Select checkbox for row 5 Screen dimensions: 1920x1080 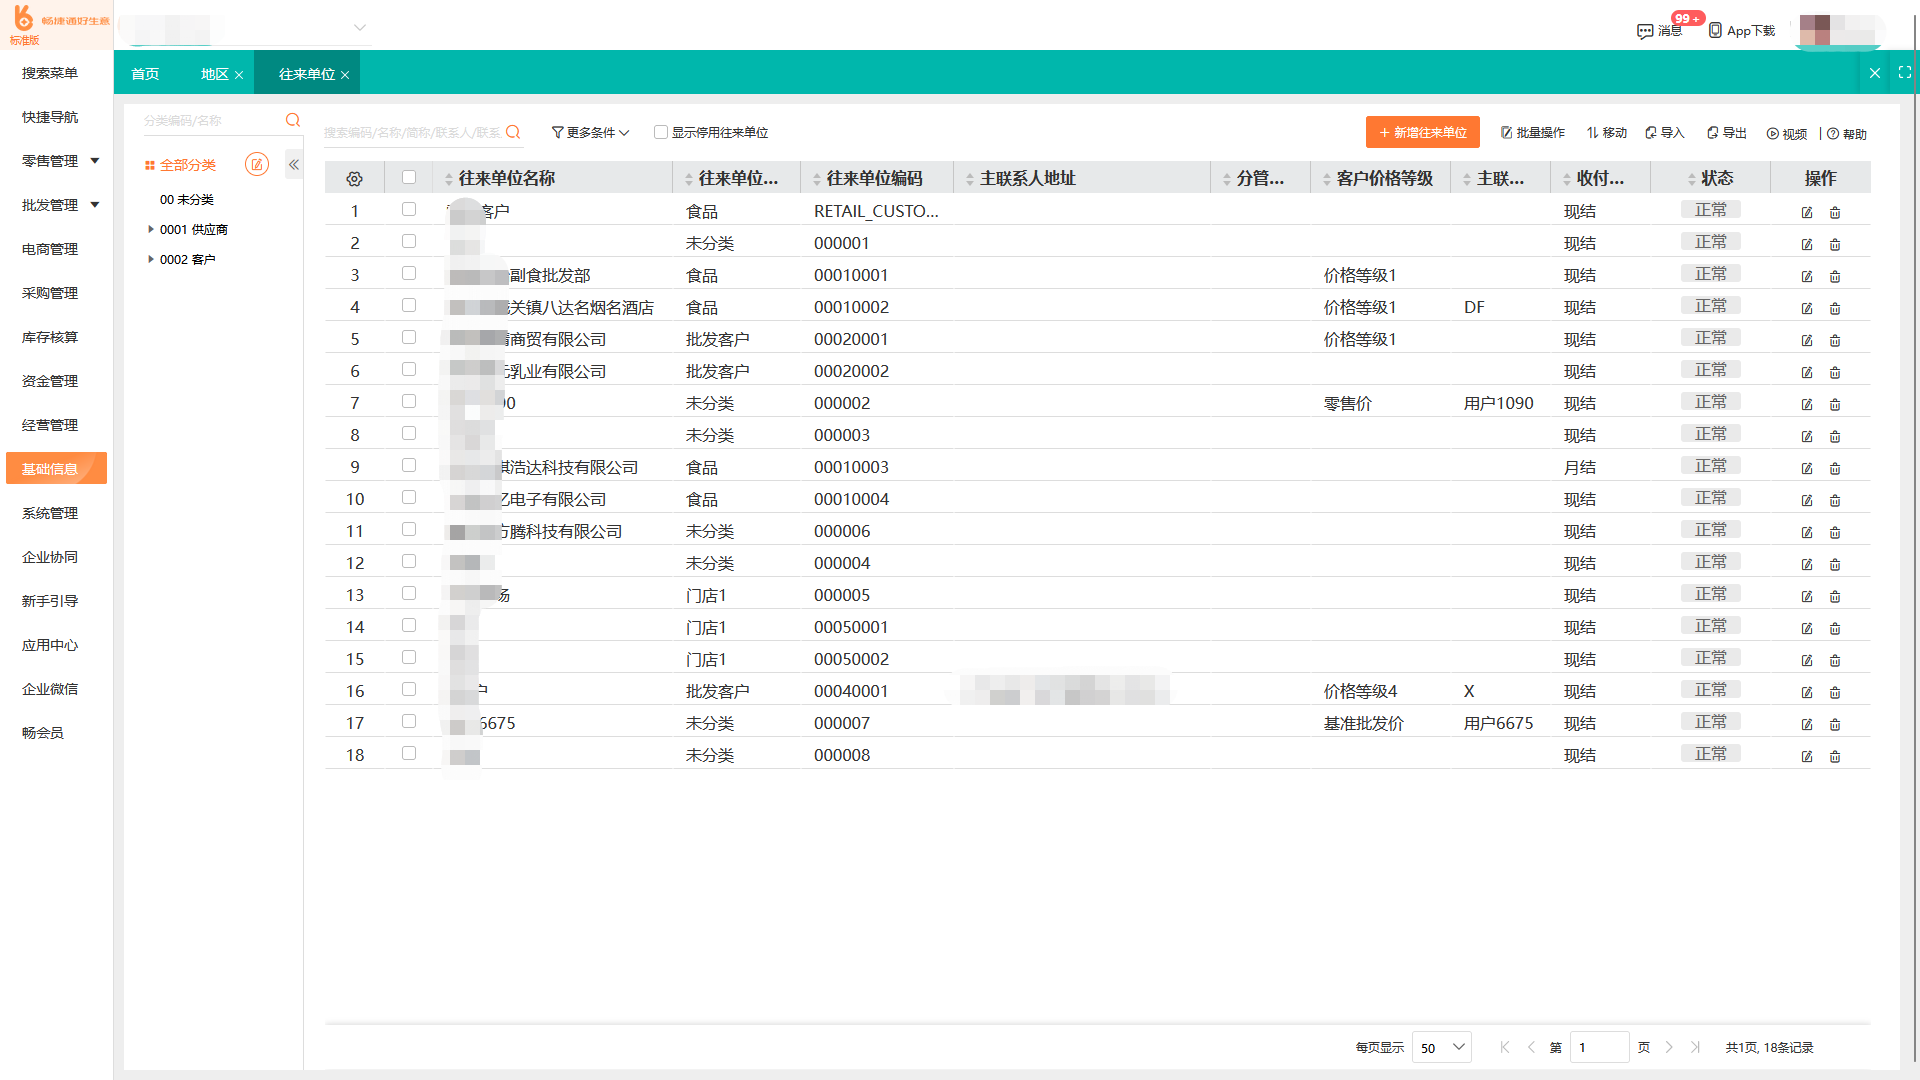click(x=411, y=338)
